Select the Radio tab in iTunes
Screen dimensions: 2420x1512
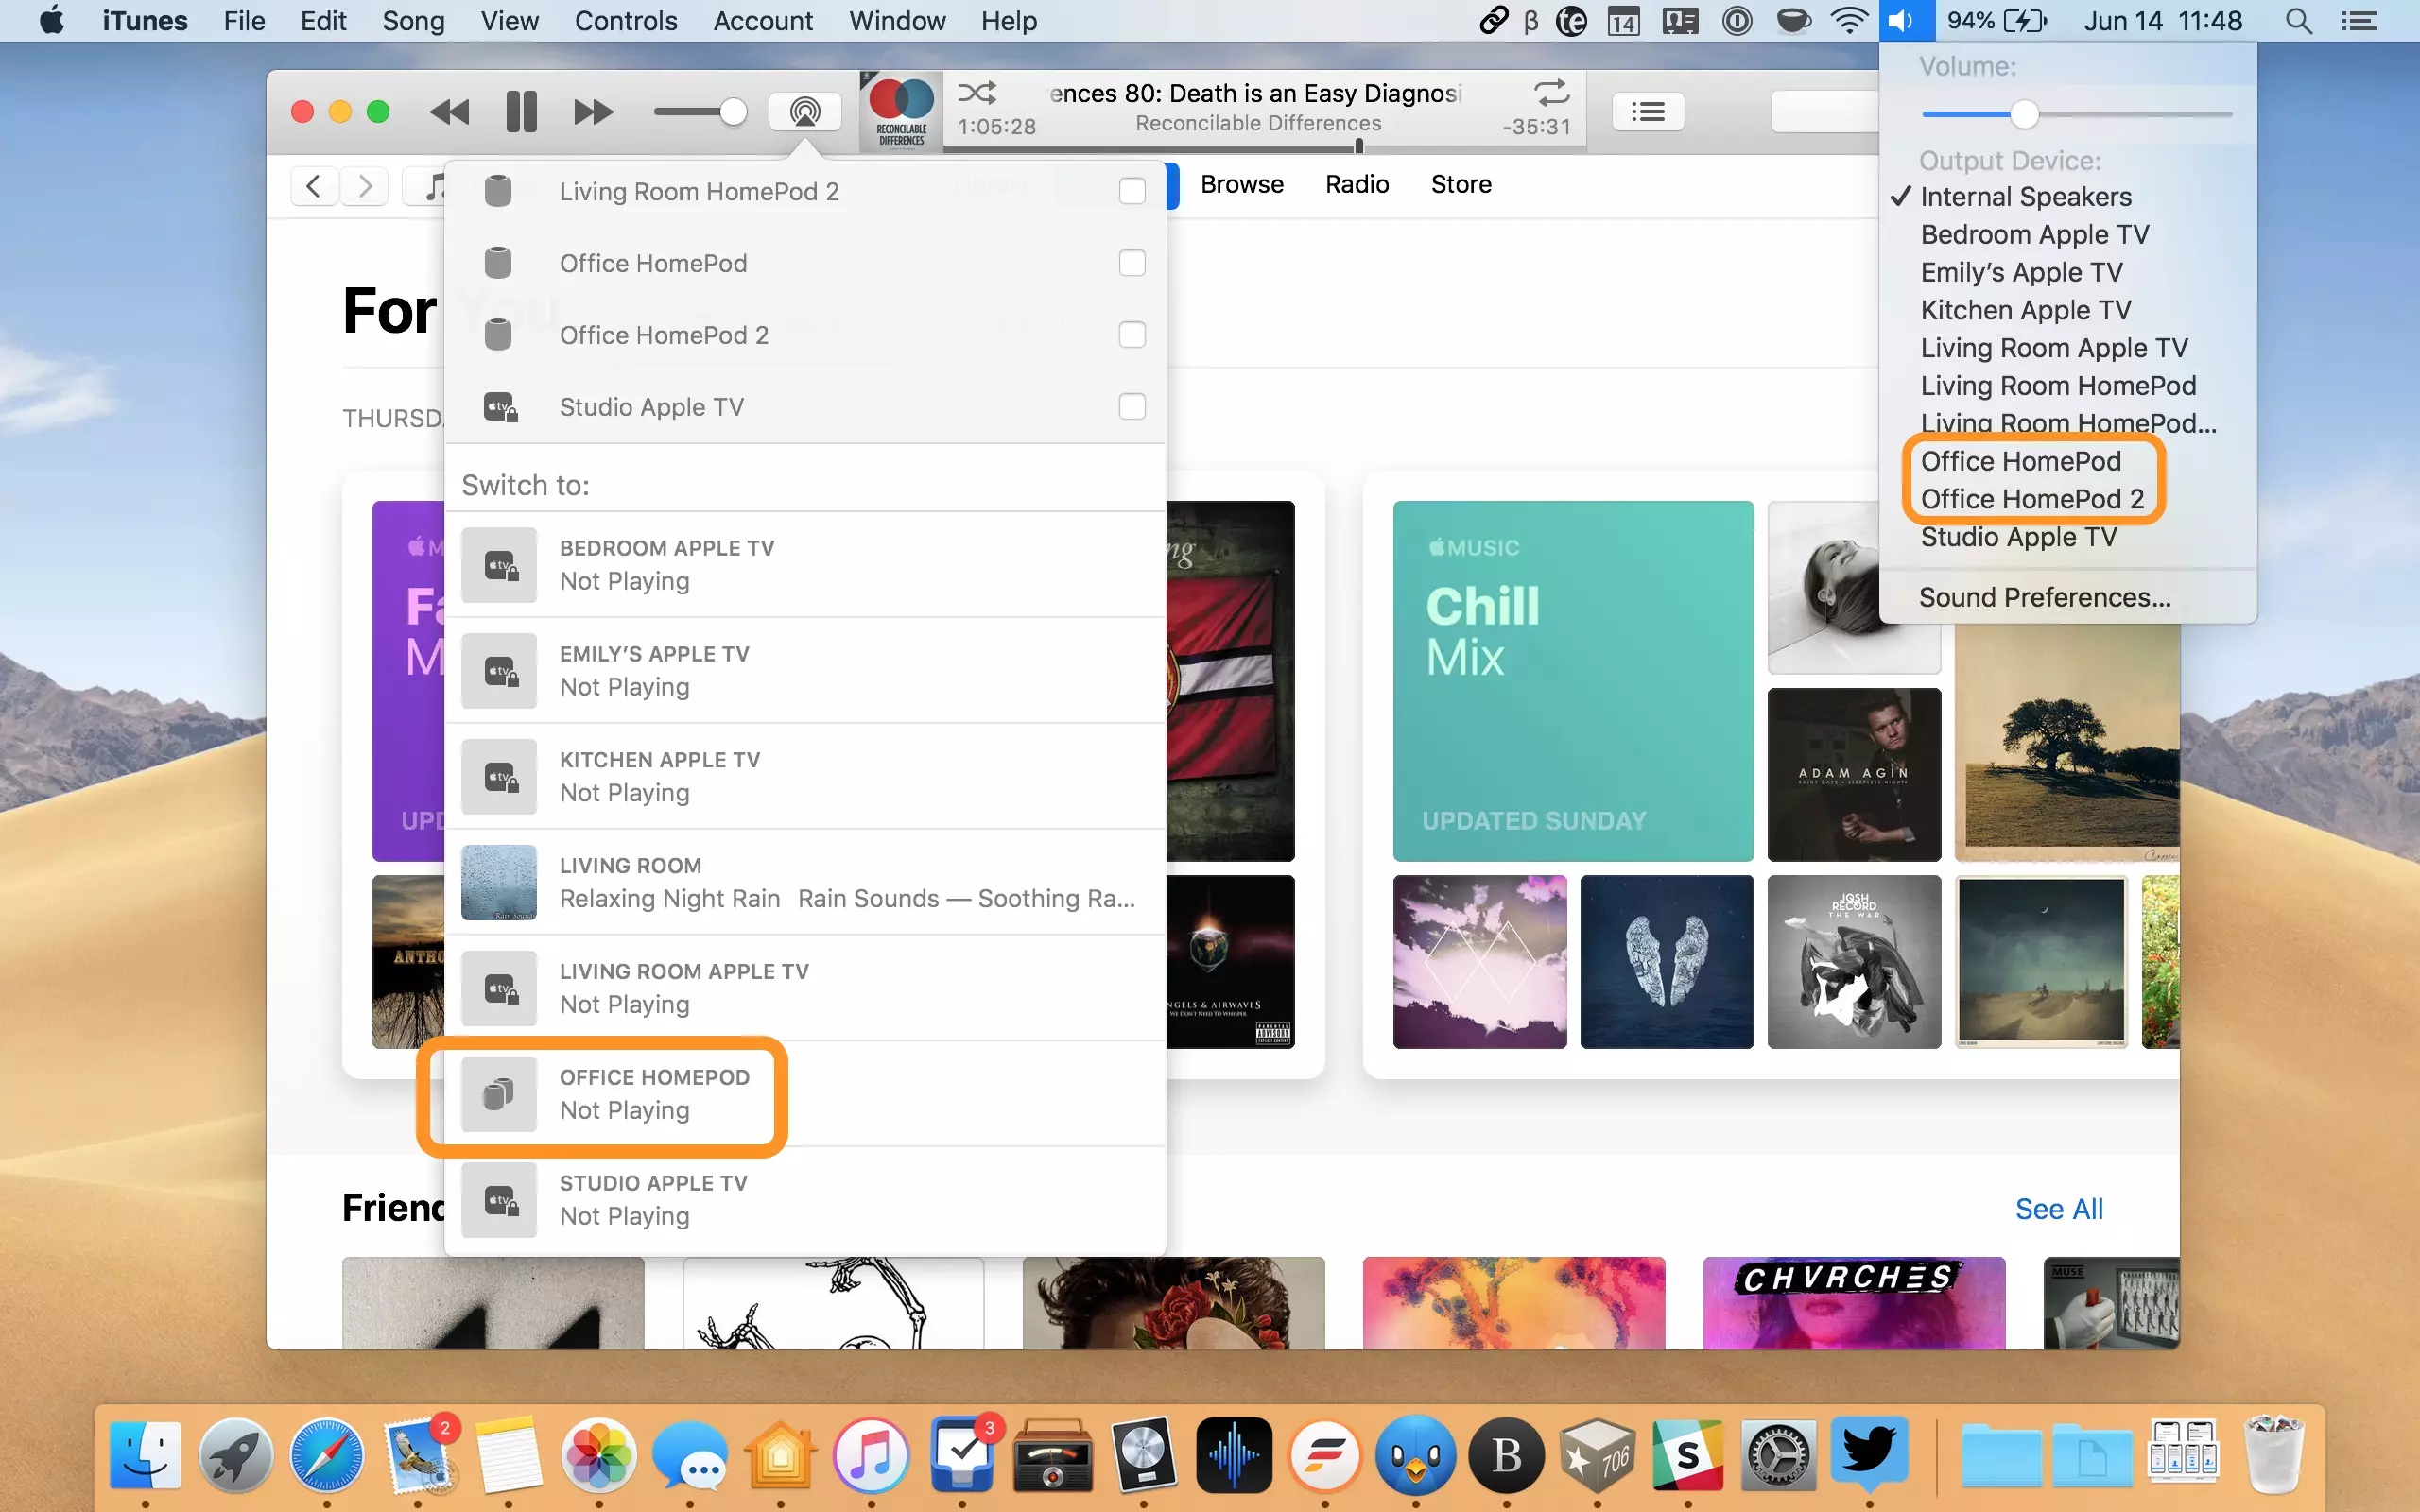[x=1359, y=183]
